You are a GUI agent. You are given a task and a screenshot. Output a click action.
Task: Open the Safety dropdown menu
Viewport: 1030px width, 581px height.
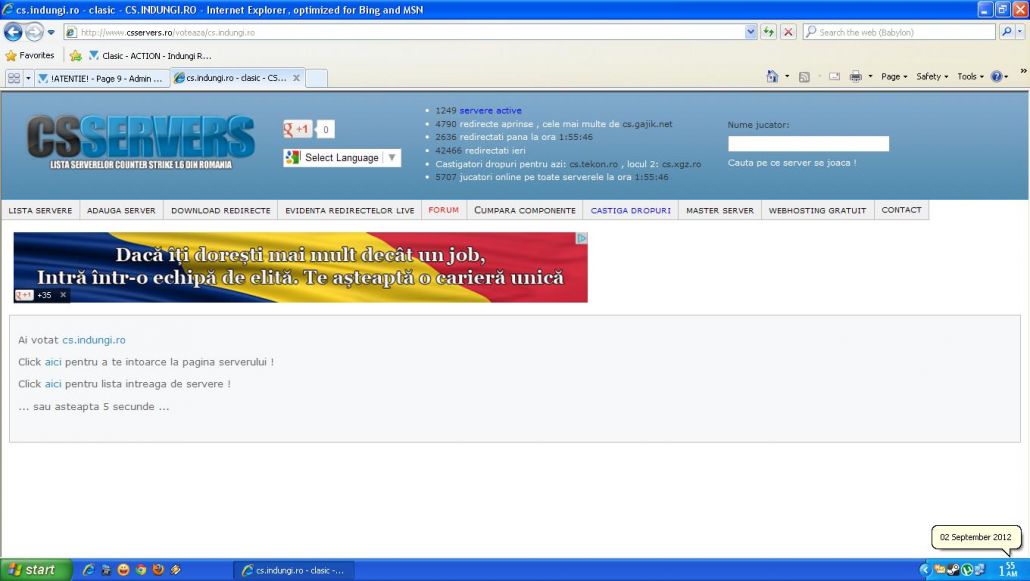932,77
